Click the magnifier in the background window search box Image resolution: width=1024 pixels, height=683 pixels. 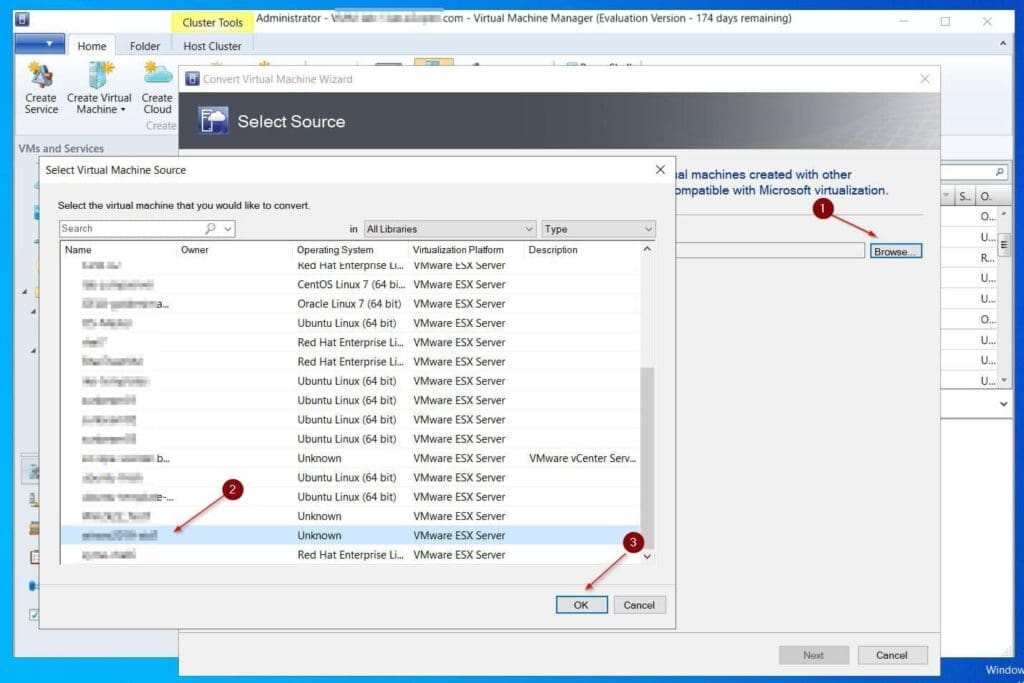pyautogui.click(x=999, y=172)
